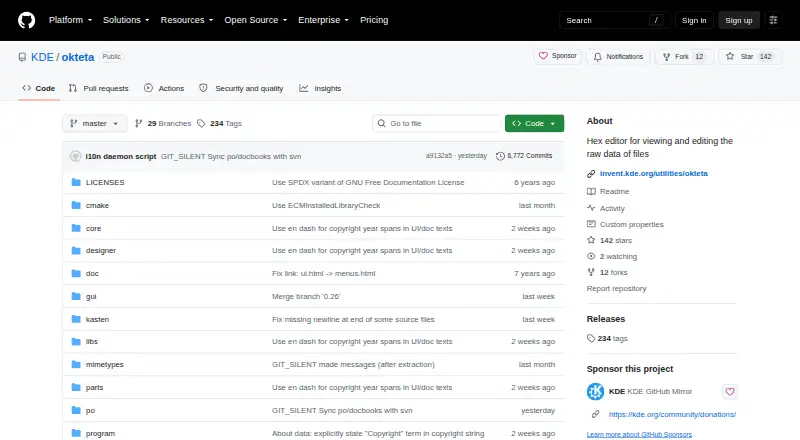Click the KDE sponsor avatar logo
Image resolution: width=800 pixels, height=440 pixels.
(595, 392)
